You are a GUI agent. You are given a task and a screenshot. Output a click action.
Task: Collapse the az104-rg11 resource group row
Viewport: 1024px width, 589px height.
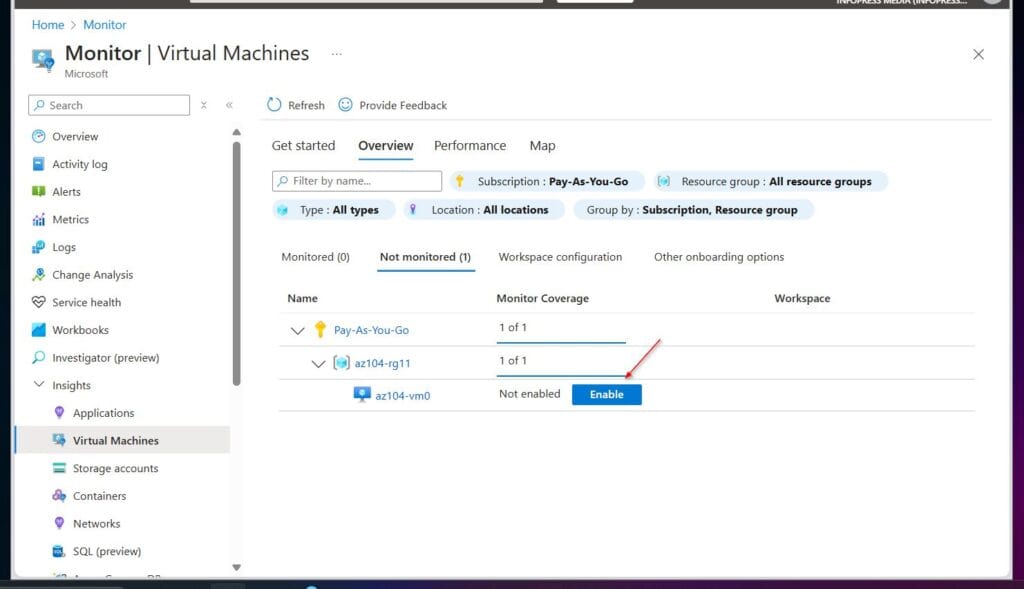point(318,364)
